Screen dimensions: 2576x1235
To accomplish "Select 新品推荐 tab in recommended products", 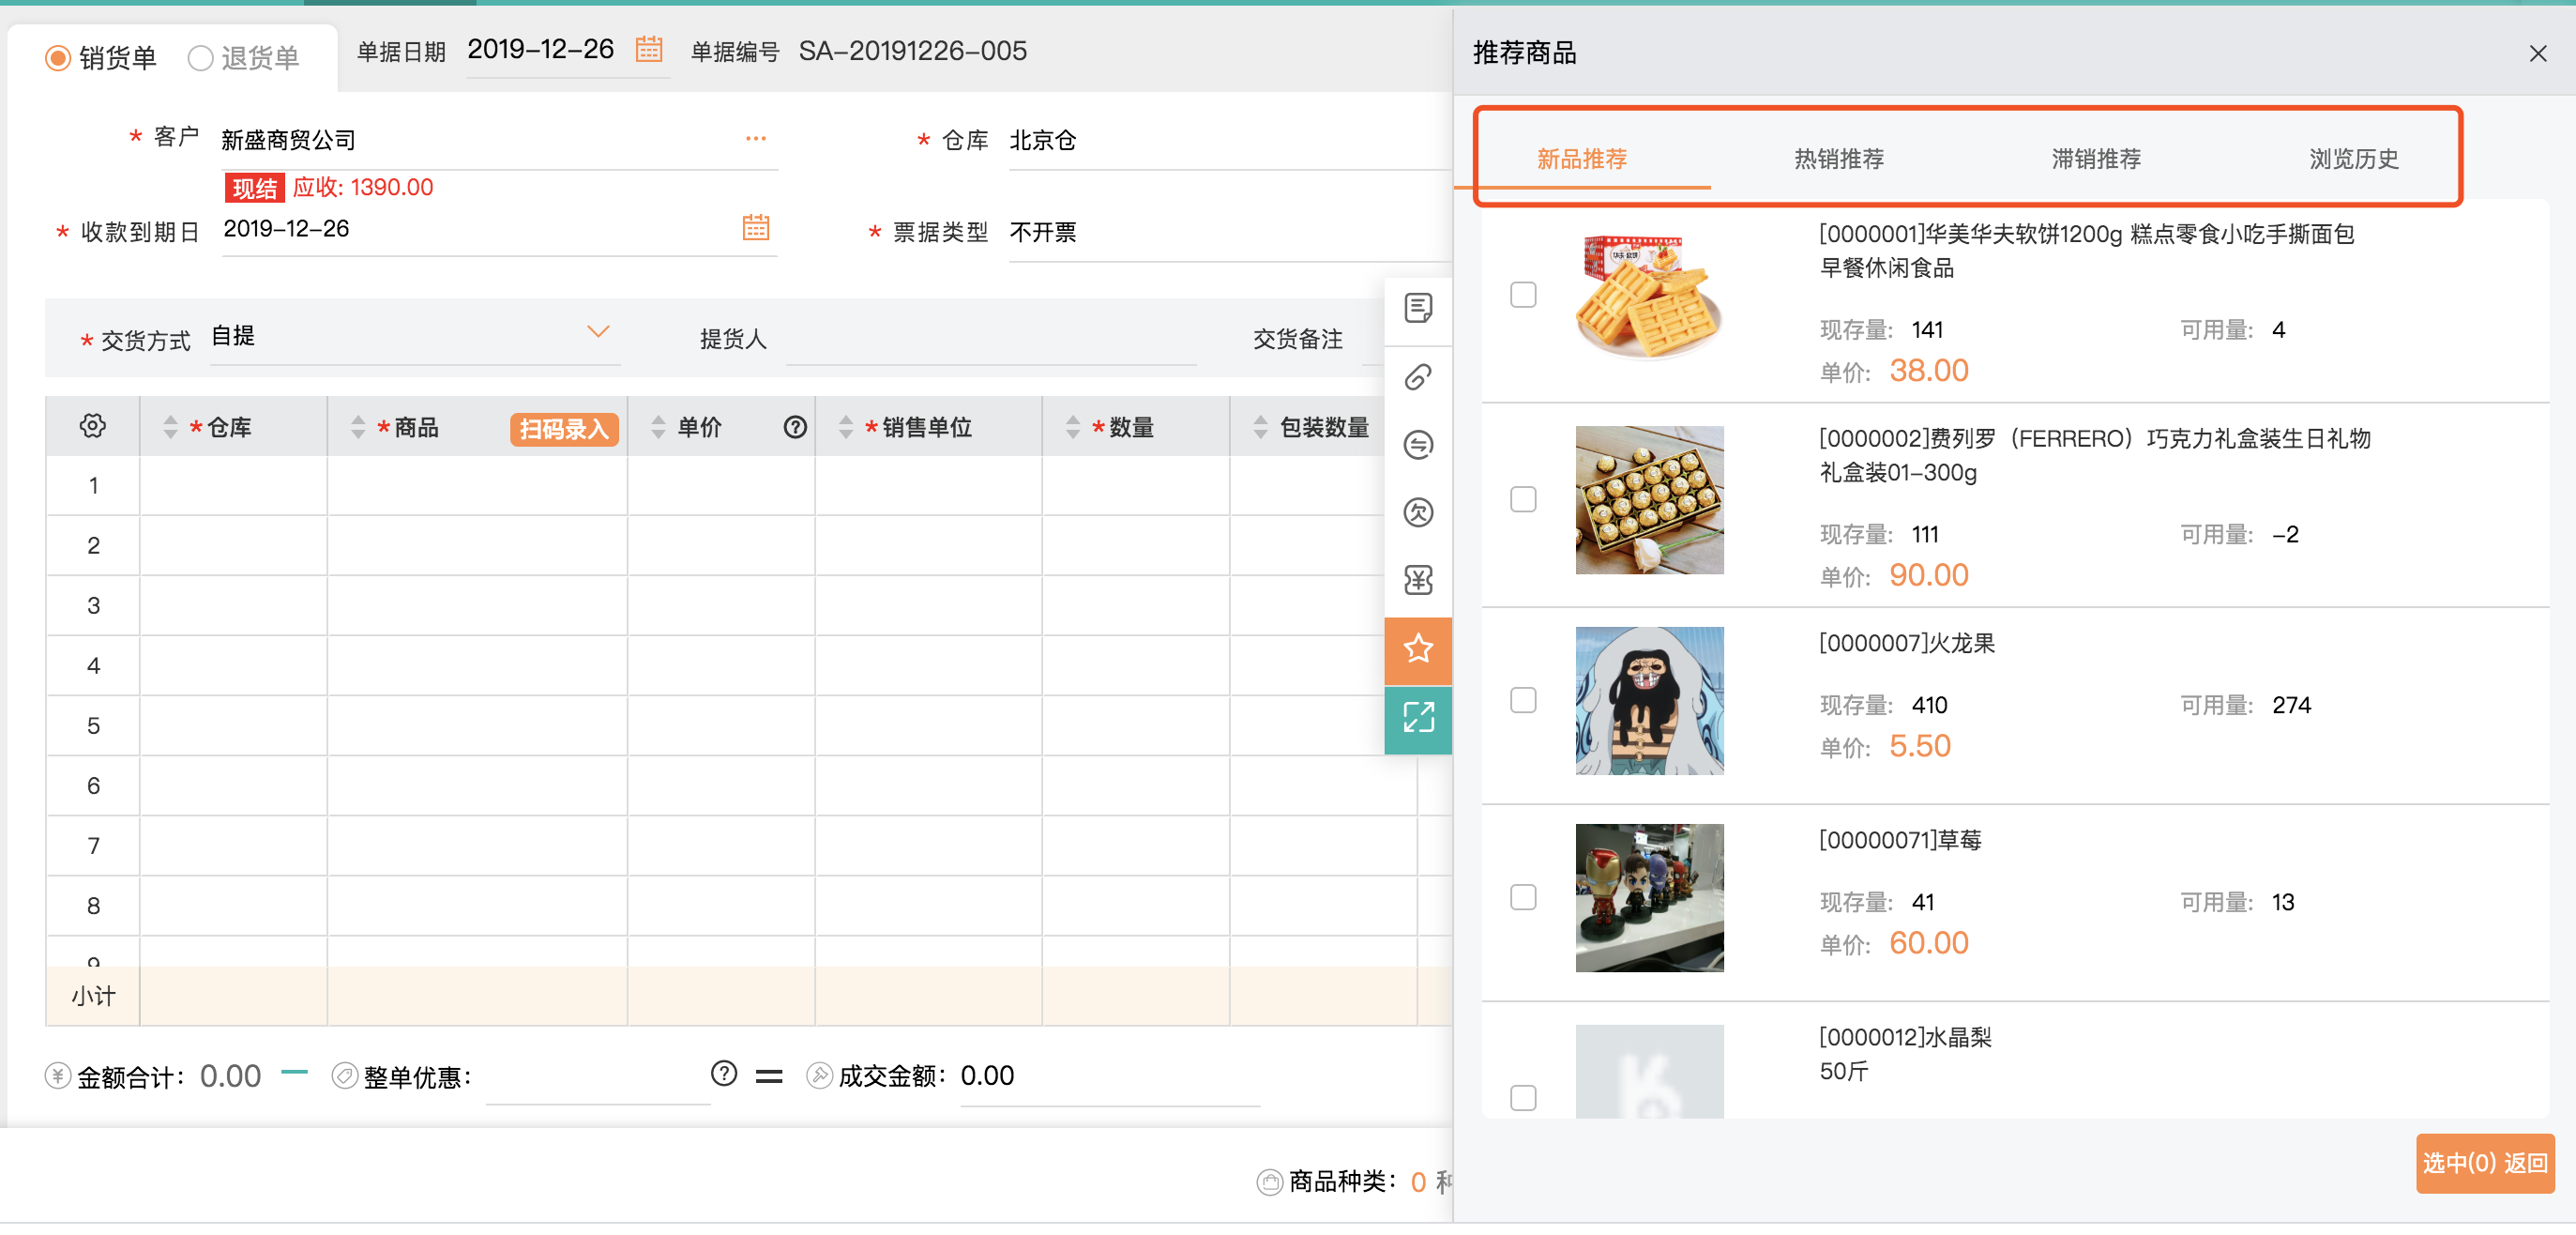I will click(x=1582, y=160).
